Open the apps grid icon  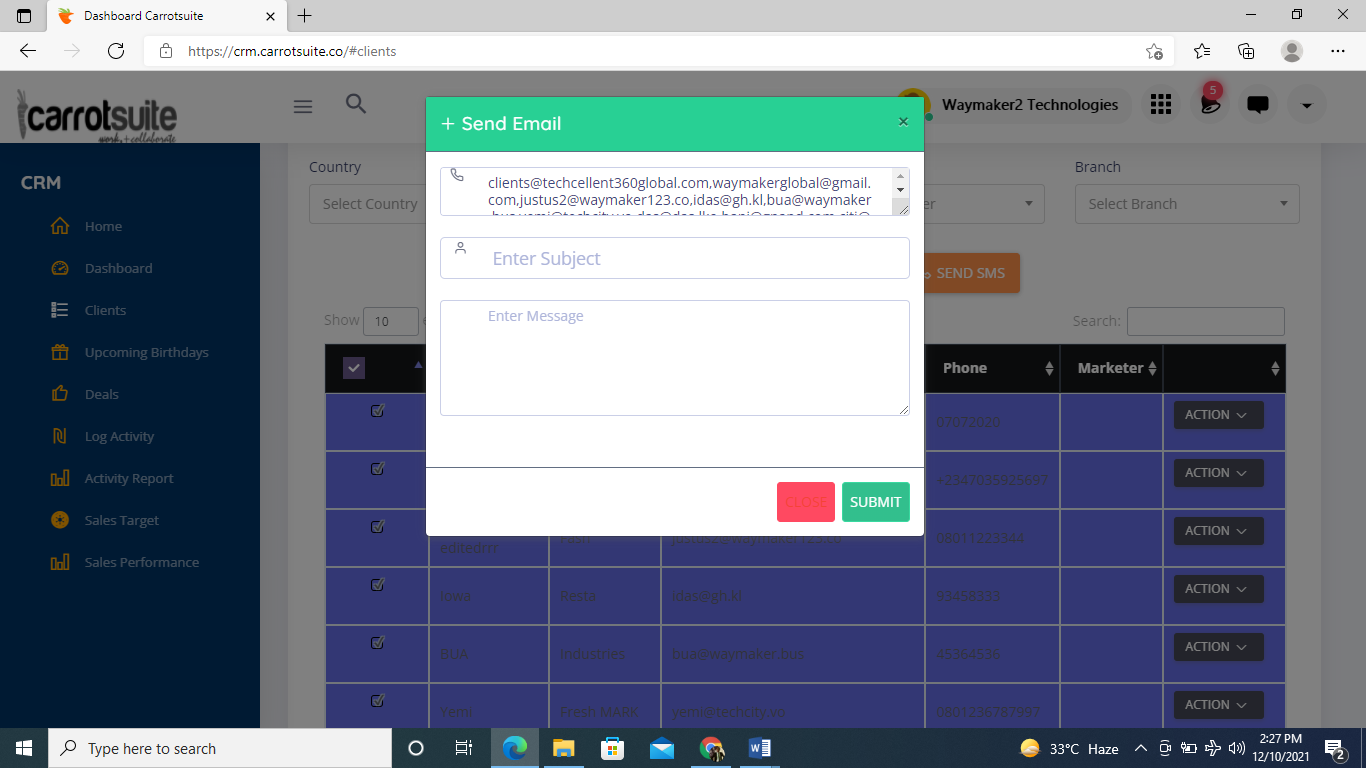[1161, 105]
